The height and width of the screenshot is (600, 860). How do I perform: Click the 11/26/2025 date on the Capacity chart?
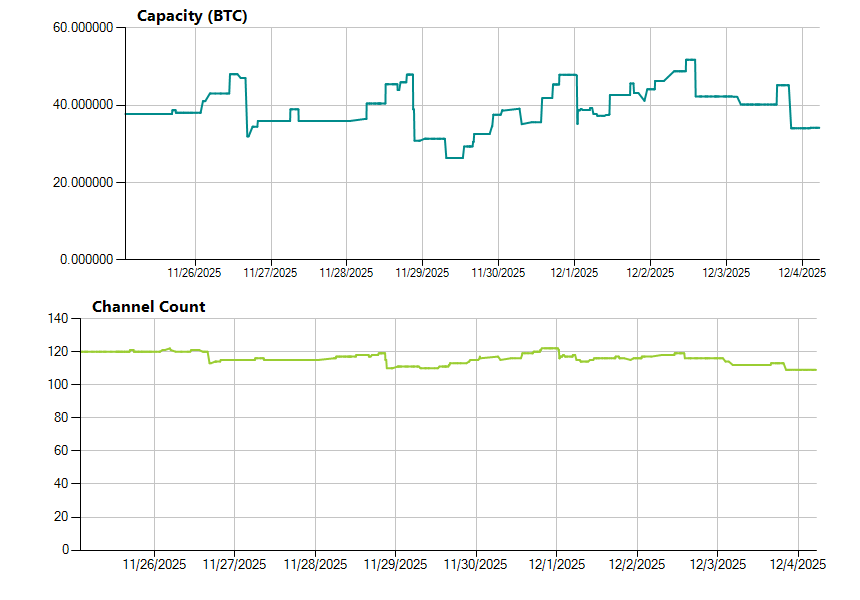(x=194, y=272)
